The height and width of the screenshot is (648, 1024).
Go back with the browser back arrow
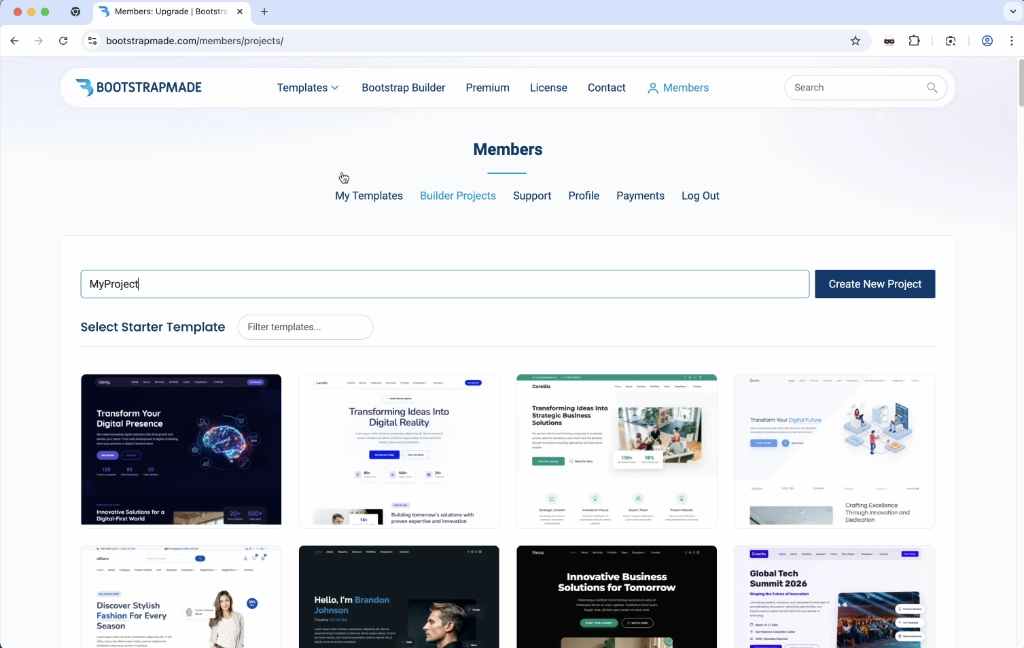[15, 41]
